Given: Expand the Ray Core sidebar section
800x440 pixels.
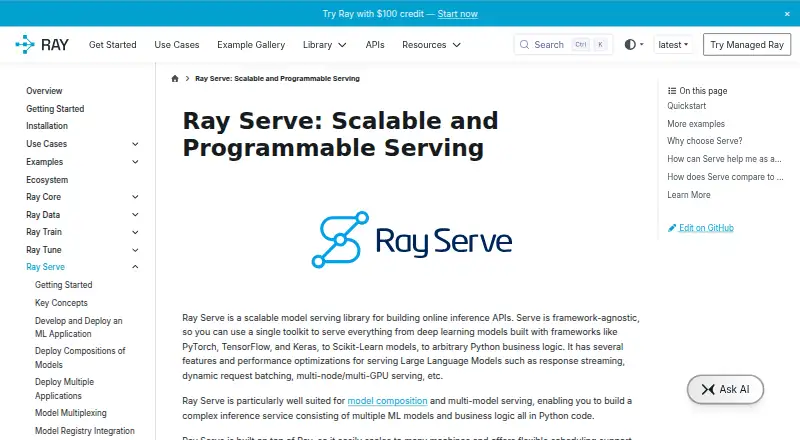Looking at the screenshot, I should click(x=135, y=197).
